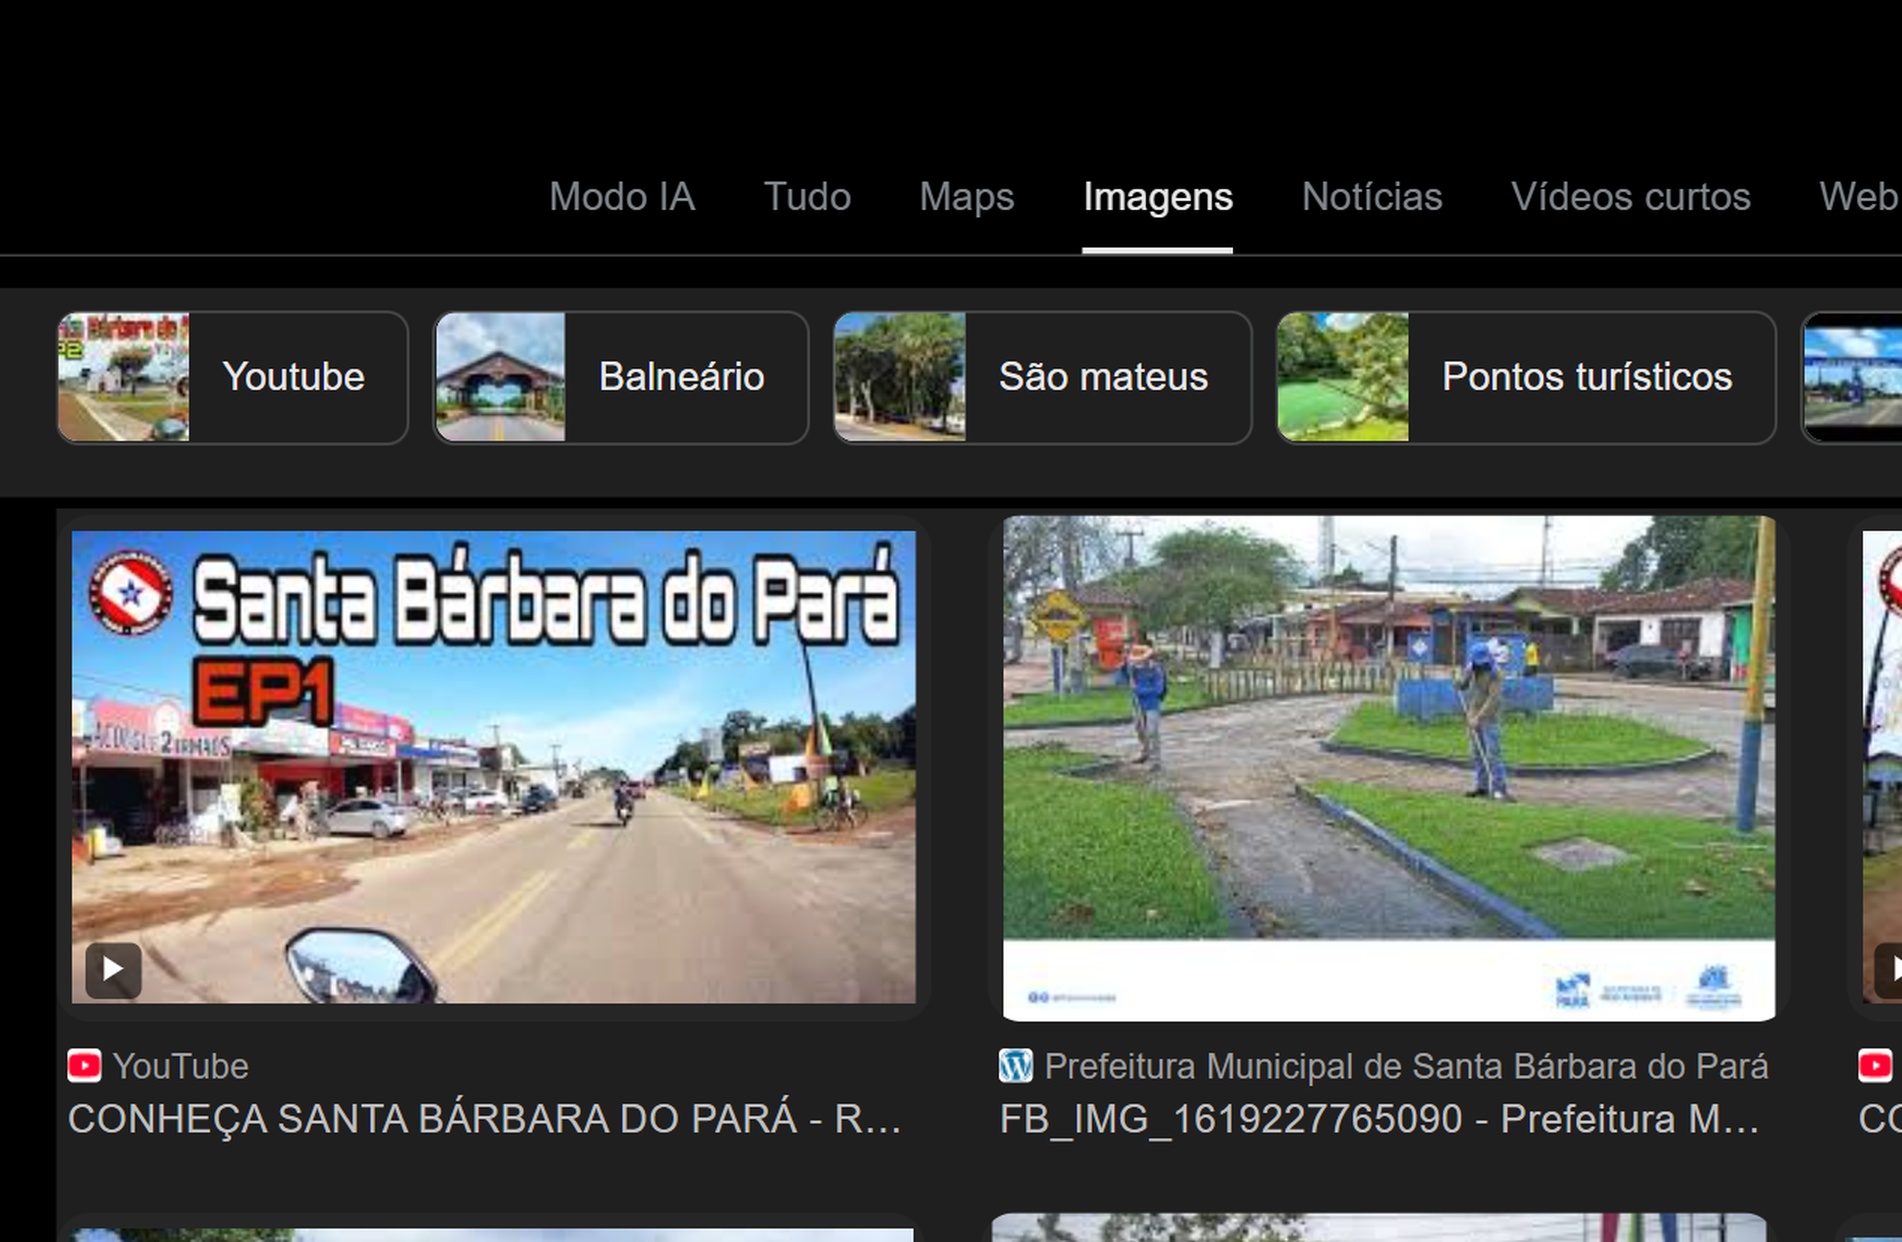Screen dimensions: 1902x1242
Task: Click the YouTube source icon under first result
Action: 84,1066
